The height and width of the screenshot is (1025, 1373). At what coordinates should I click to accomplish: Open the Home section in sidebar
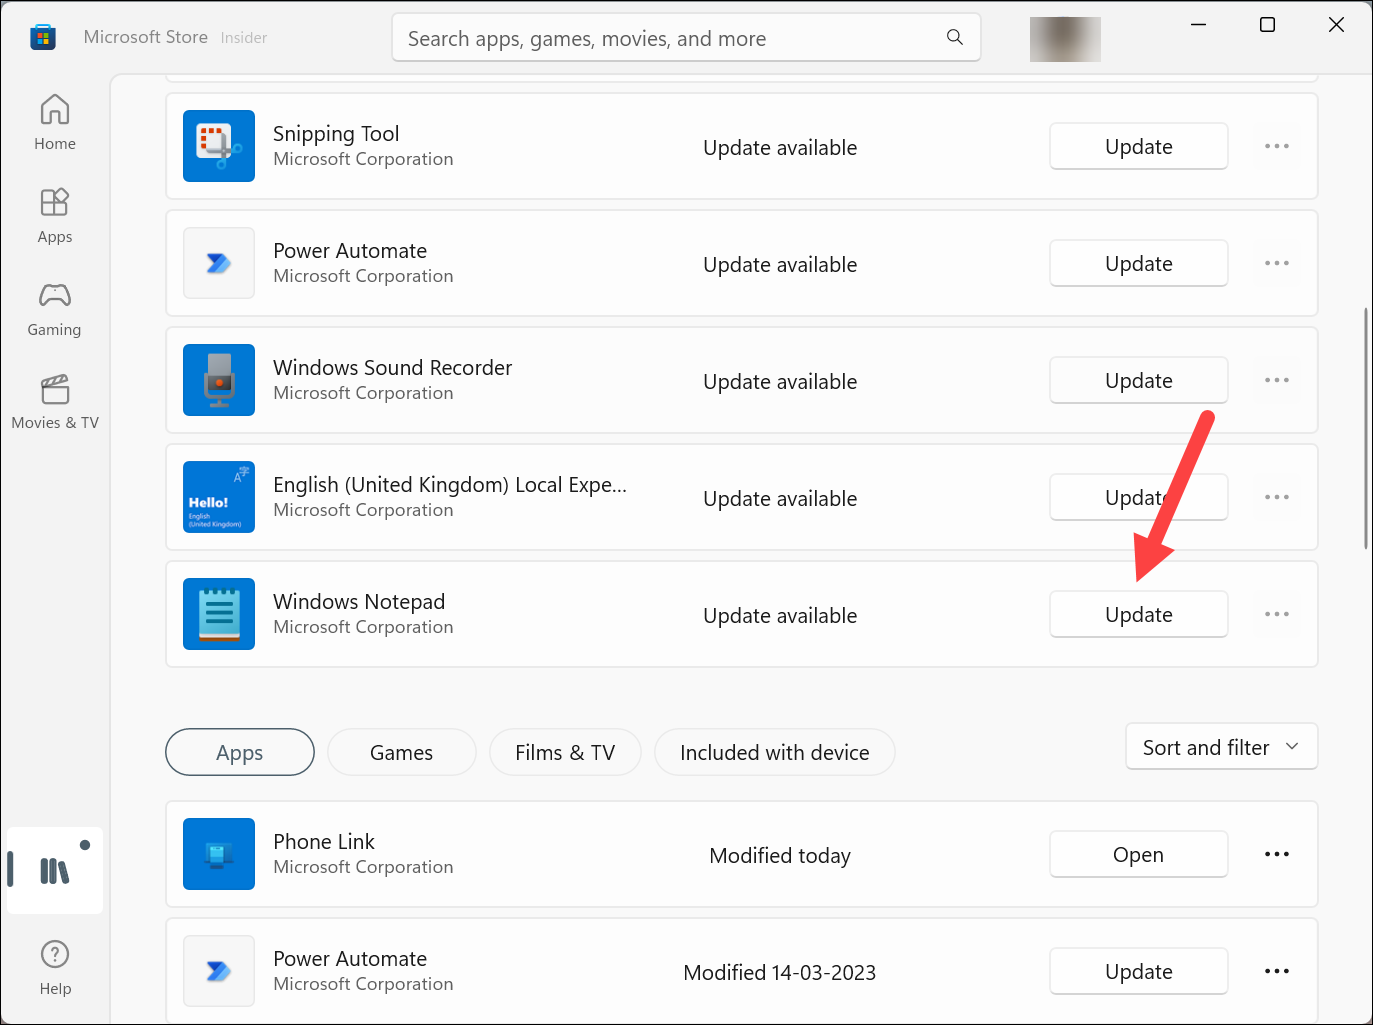click(x=55, y=122)
